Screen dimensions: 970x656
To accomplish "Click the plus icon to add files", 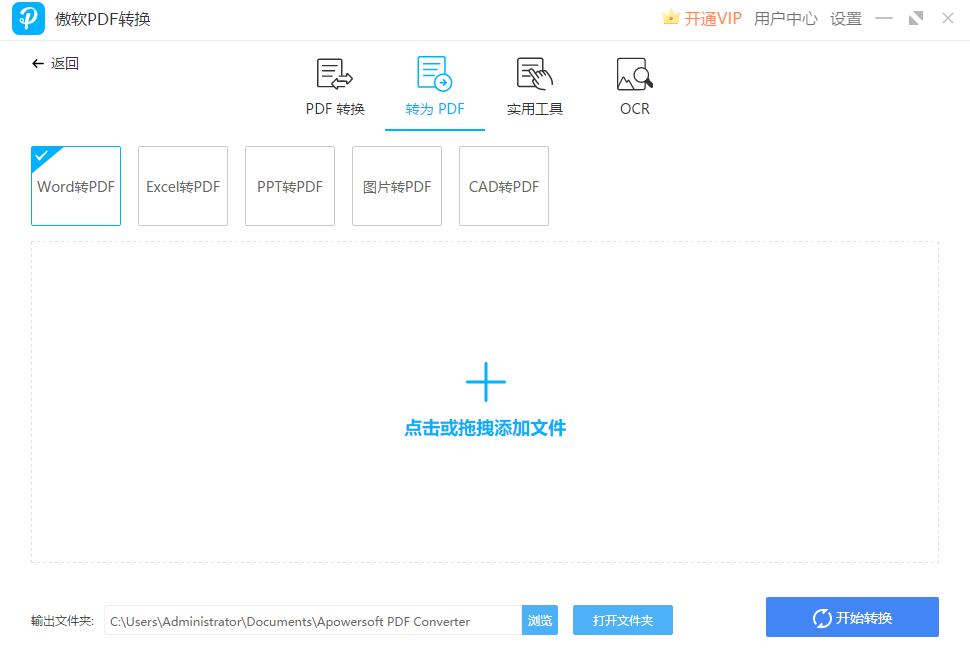I will [485, 382].
